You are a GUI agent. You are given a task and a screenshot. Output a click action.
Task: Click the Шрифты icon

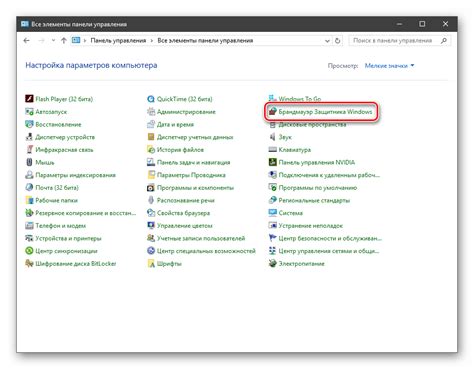tap(151, 264)
